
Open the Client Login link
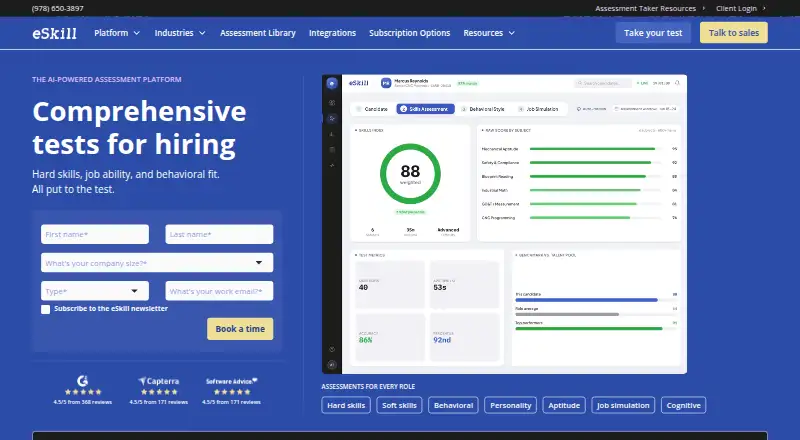pyautogui.click(x=736, y=8)
